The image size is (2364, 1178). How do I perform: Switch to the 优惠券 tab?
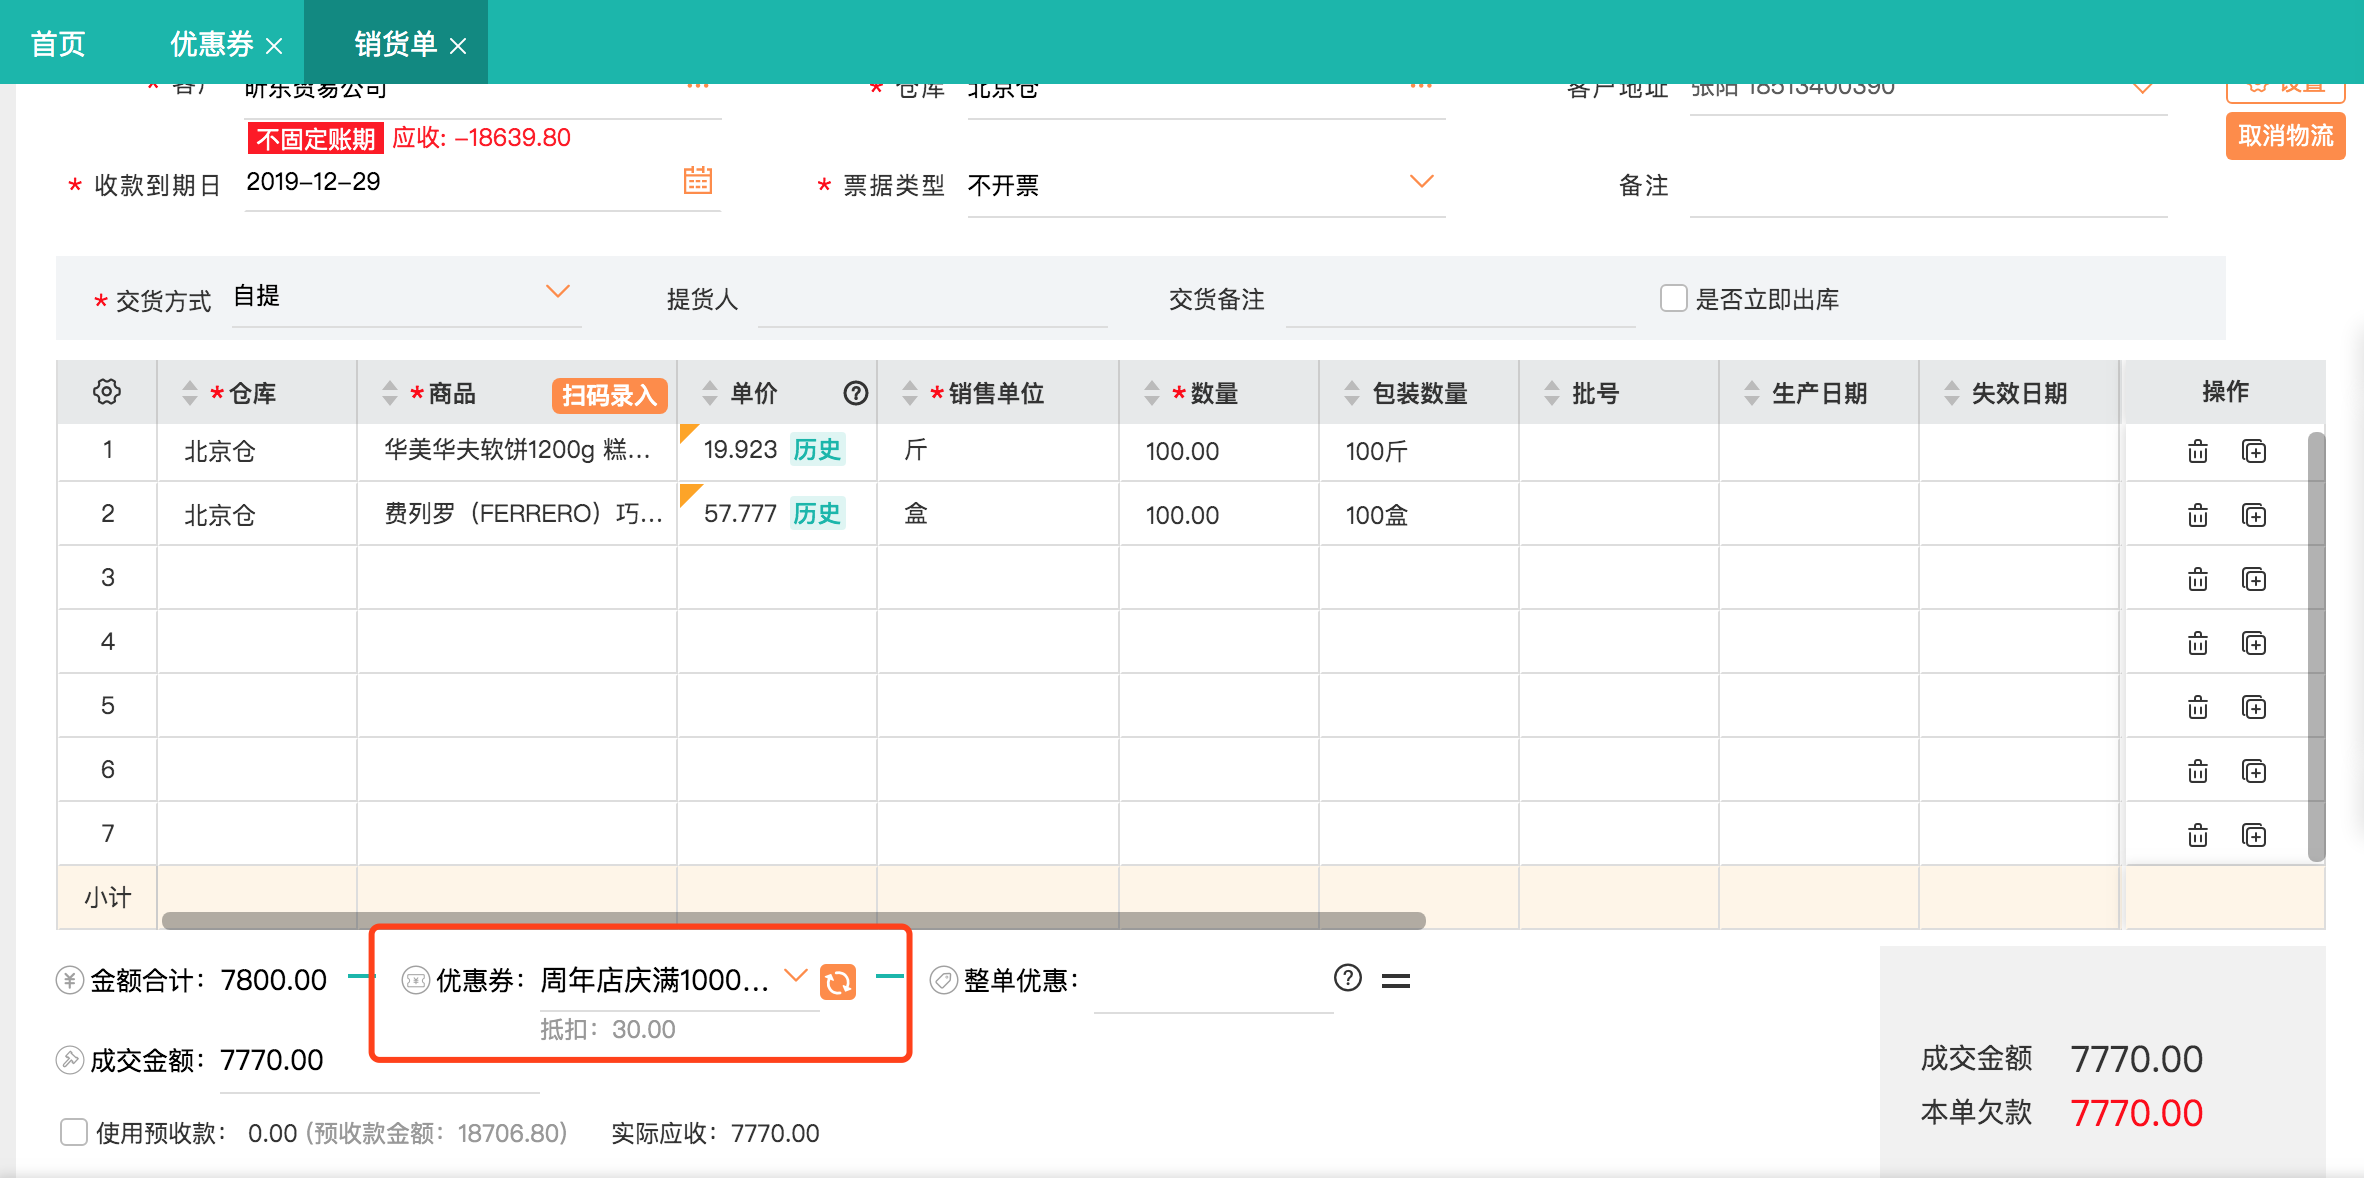coord(210,41)
